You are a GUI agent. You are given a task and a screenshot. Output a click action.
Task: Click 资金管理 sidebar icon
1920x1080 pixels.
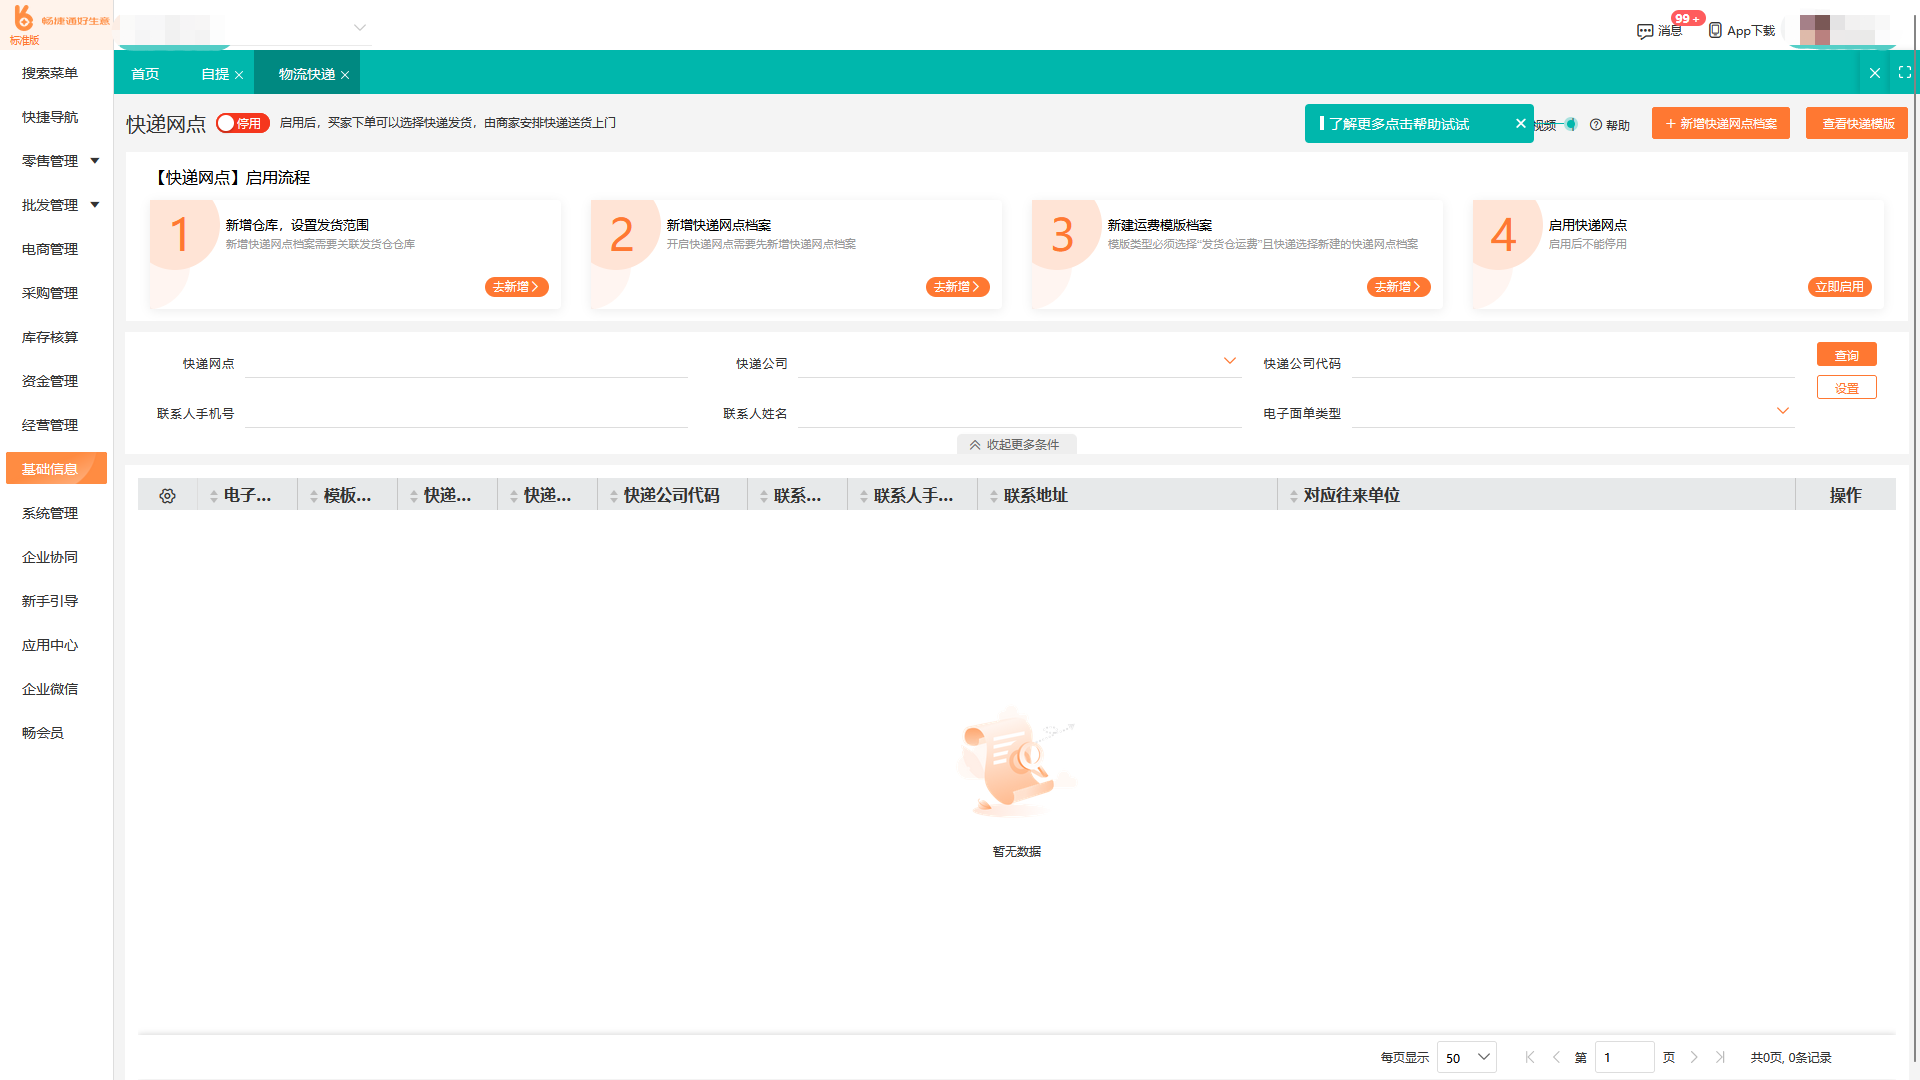pos(51,381)
